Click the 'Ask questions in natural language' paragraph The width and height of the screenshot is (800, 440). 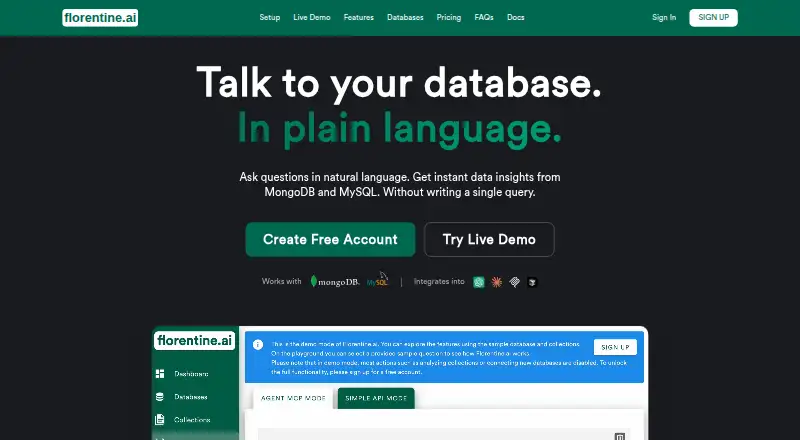coord(400,184)
